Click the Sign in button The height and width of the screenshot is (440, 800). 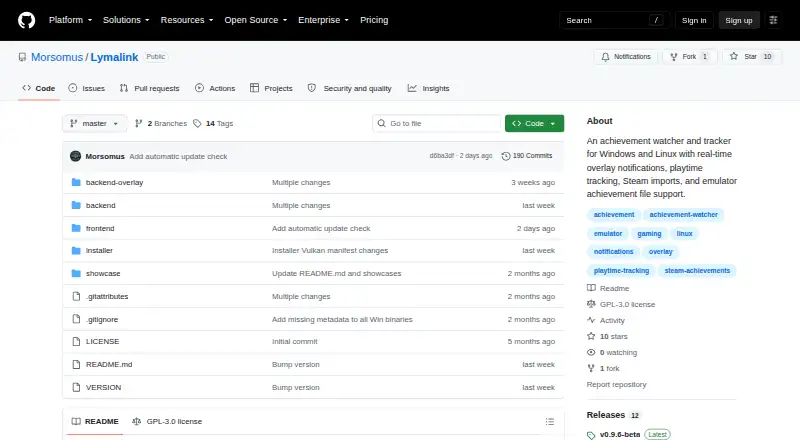point(694,20)
